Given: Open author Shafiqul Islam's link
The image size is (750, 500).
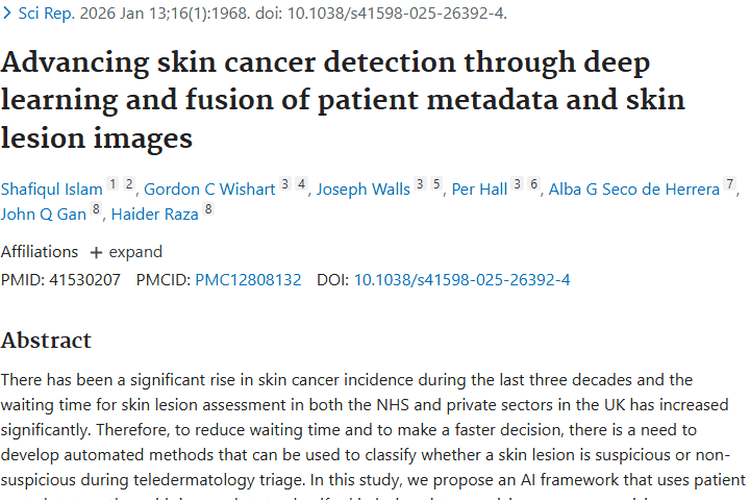Looking at the screenshot, I should pos(52,189).
